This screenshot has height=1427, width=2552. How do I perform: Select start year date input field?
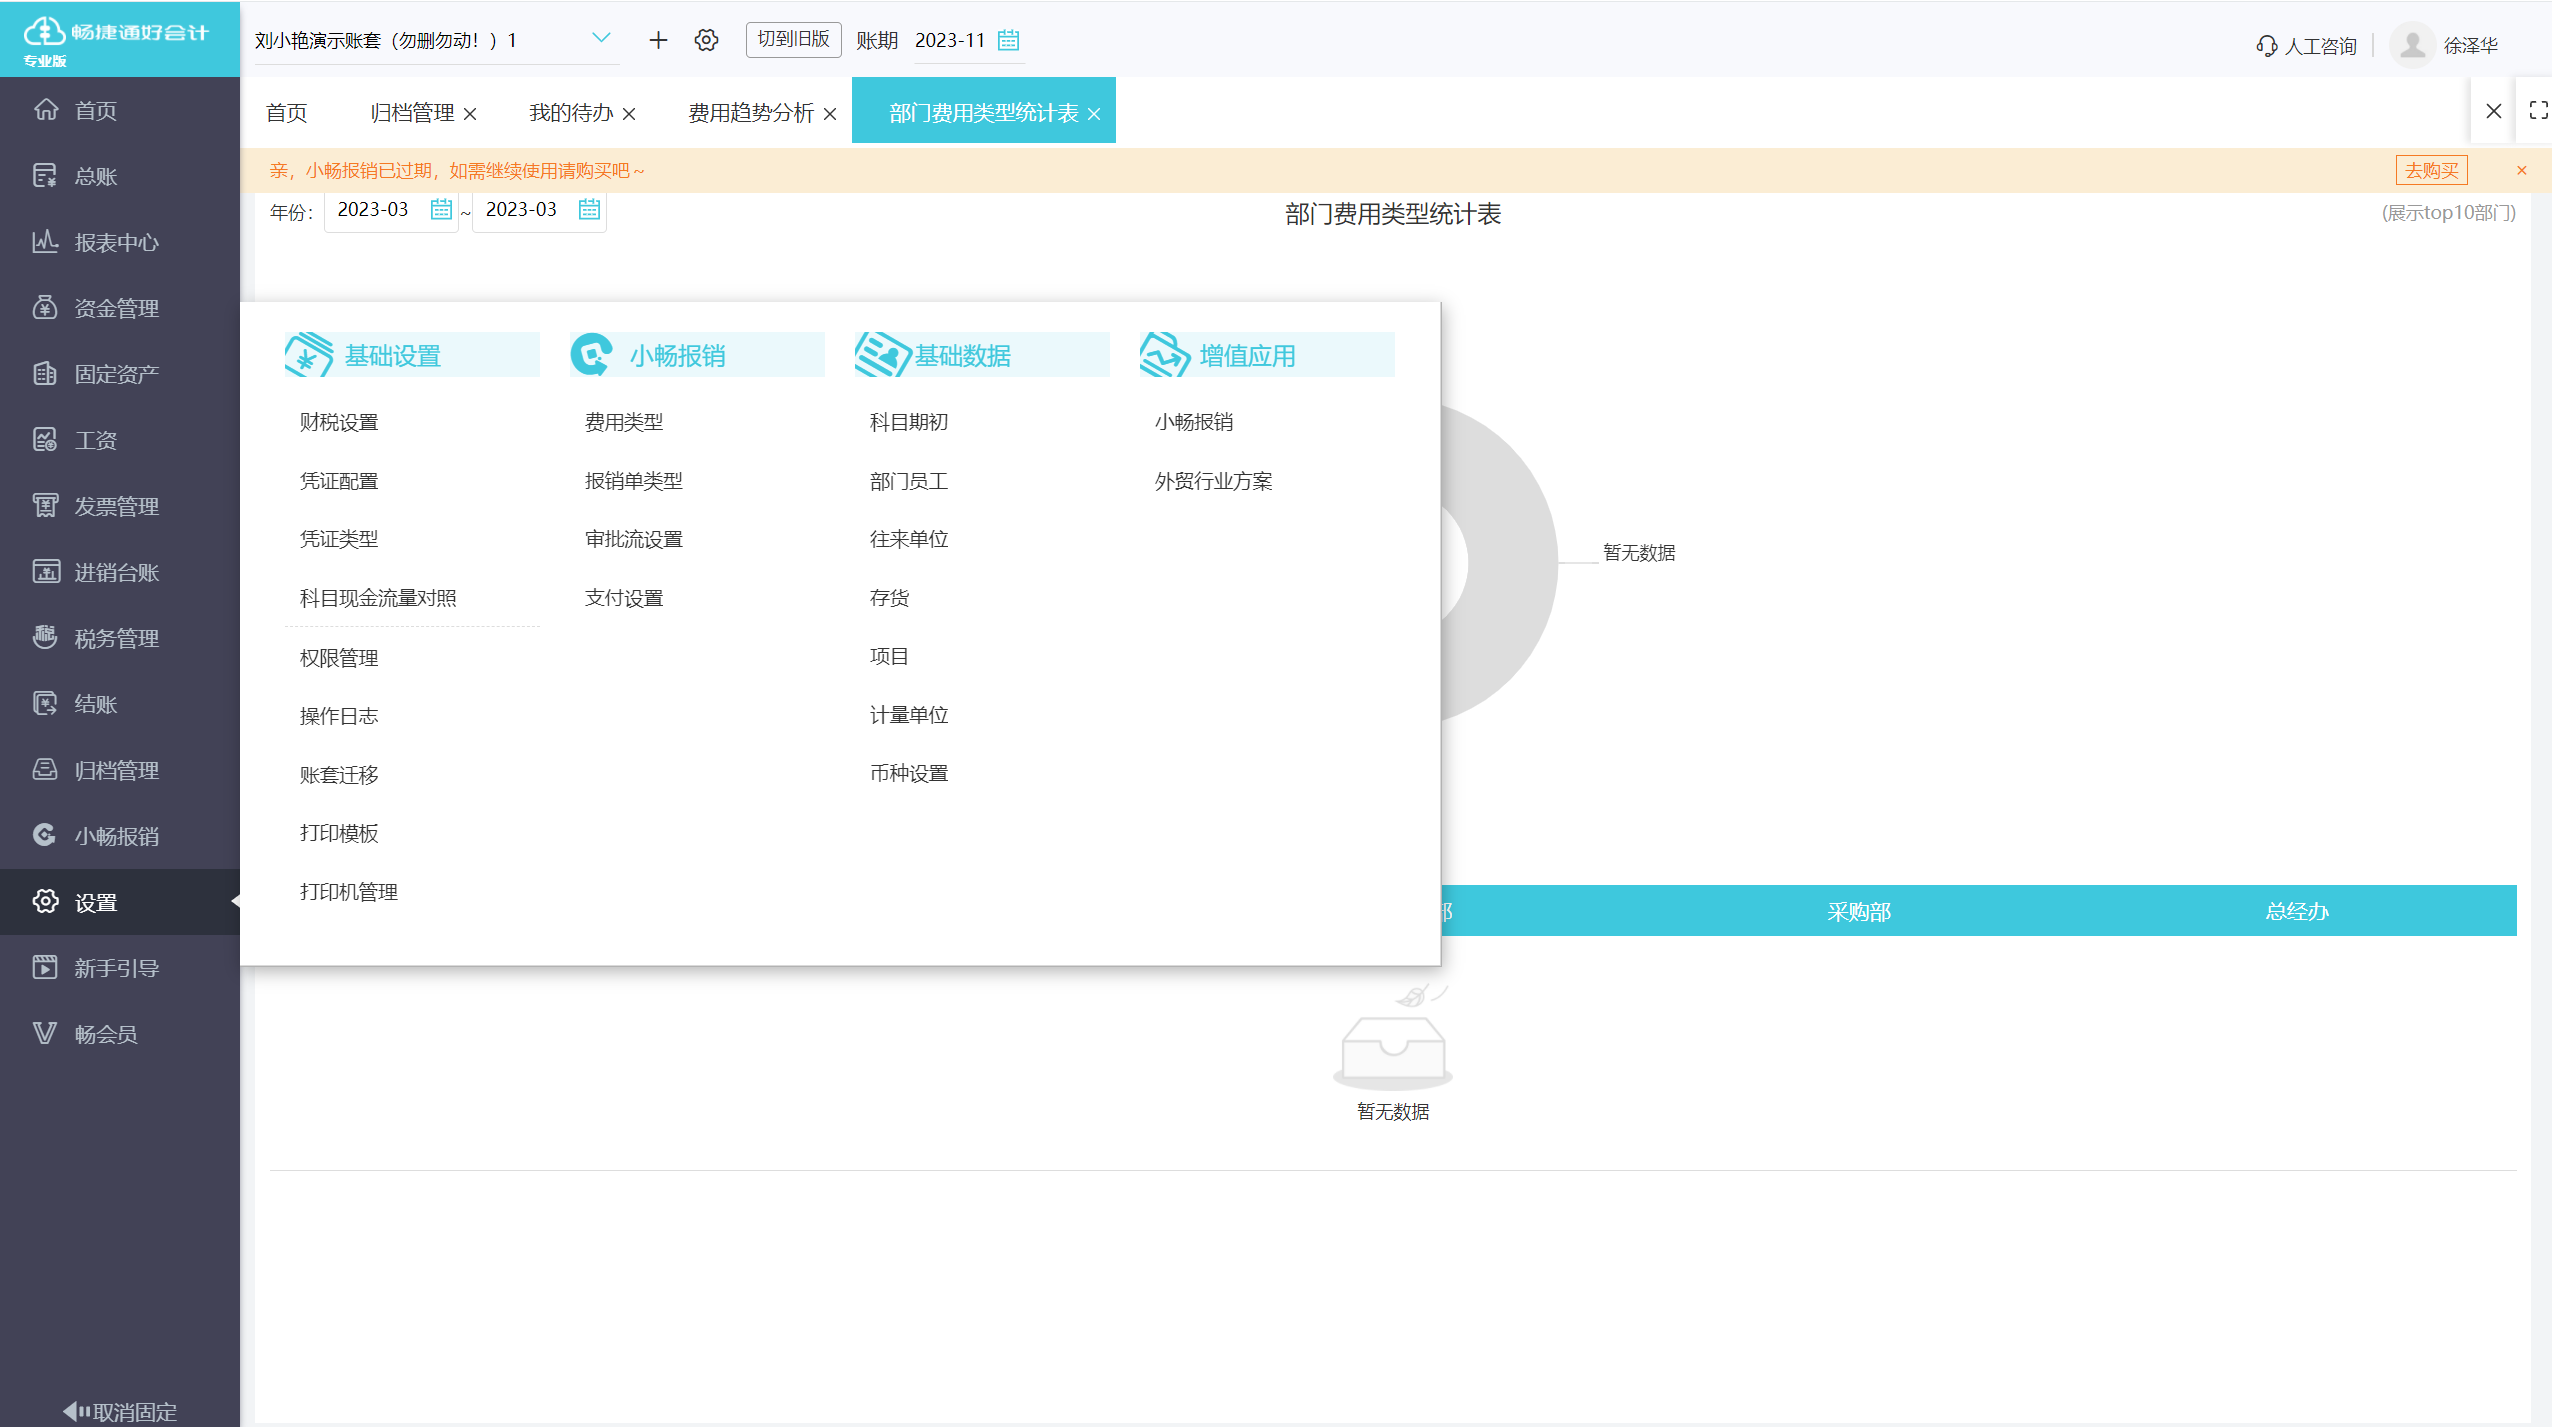pyautogui.click(x=372, y=210)
